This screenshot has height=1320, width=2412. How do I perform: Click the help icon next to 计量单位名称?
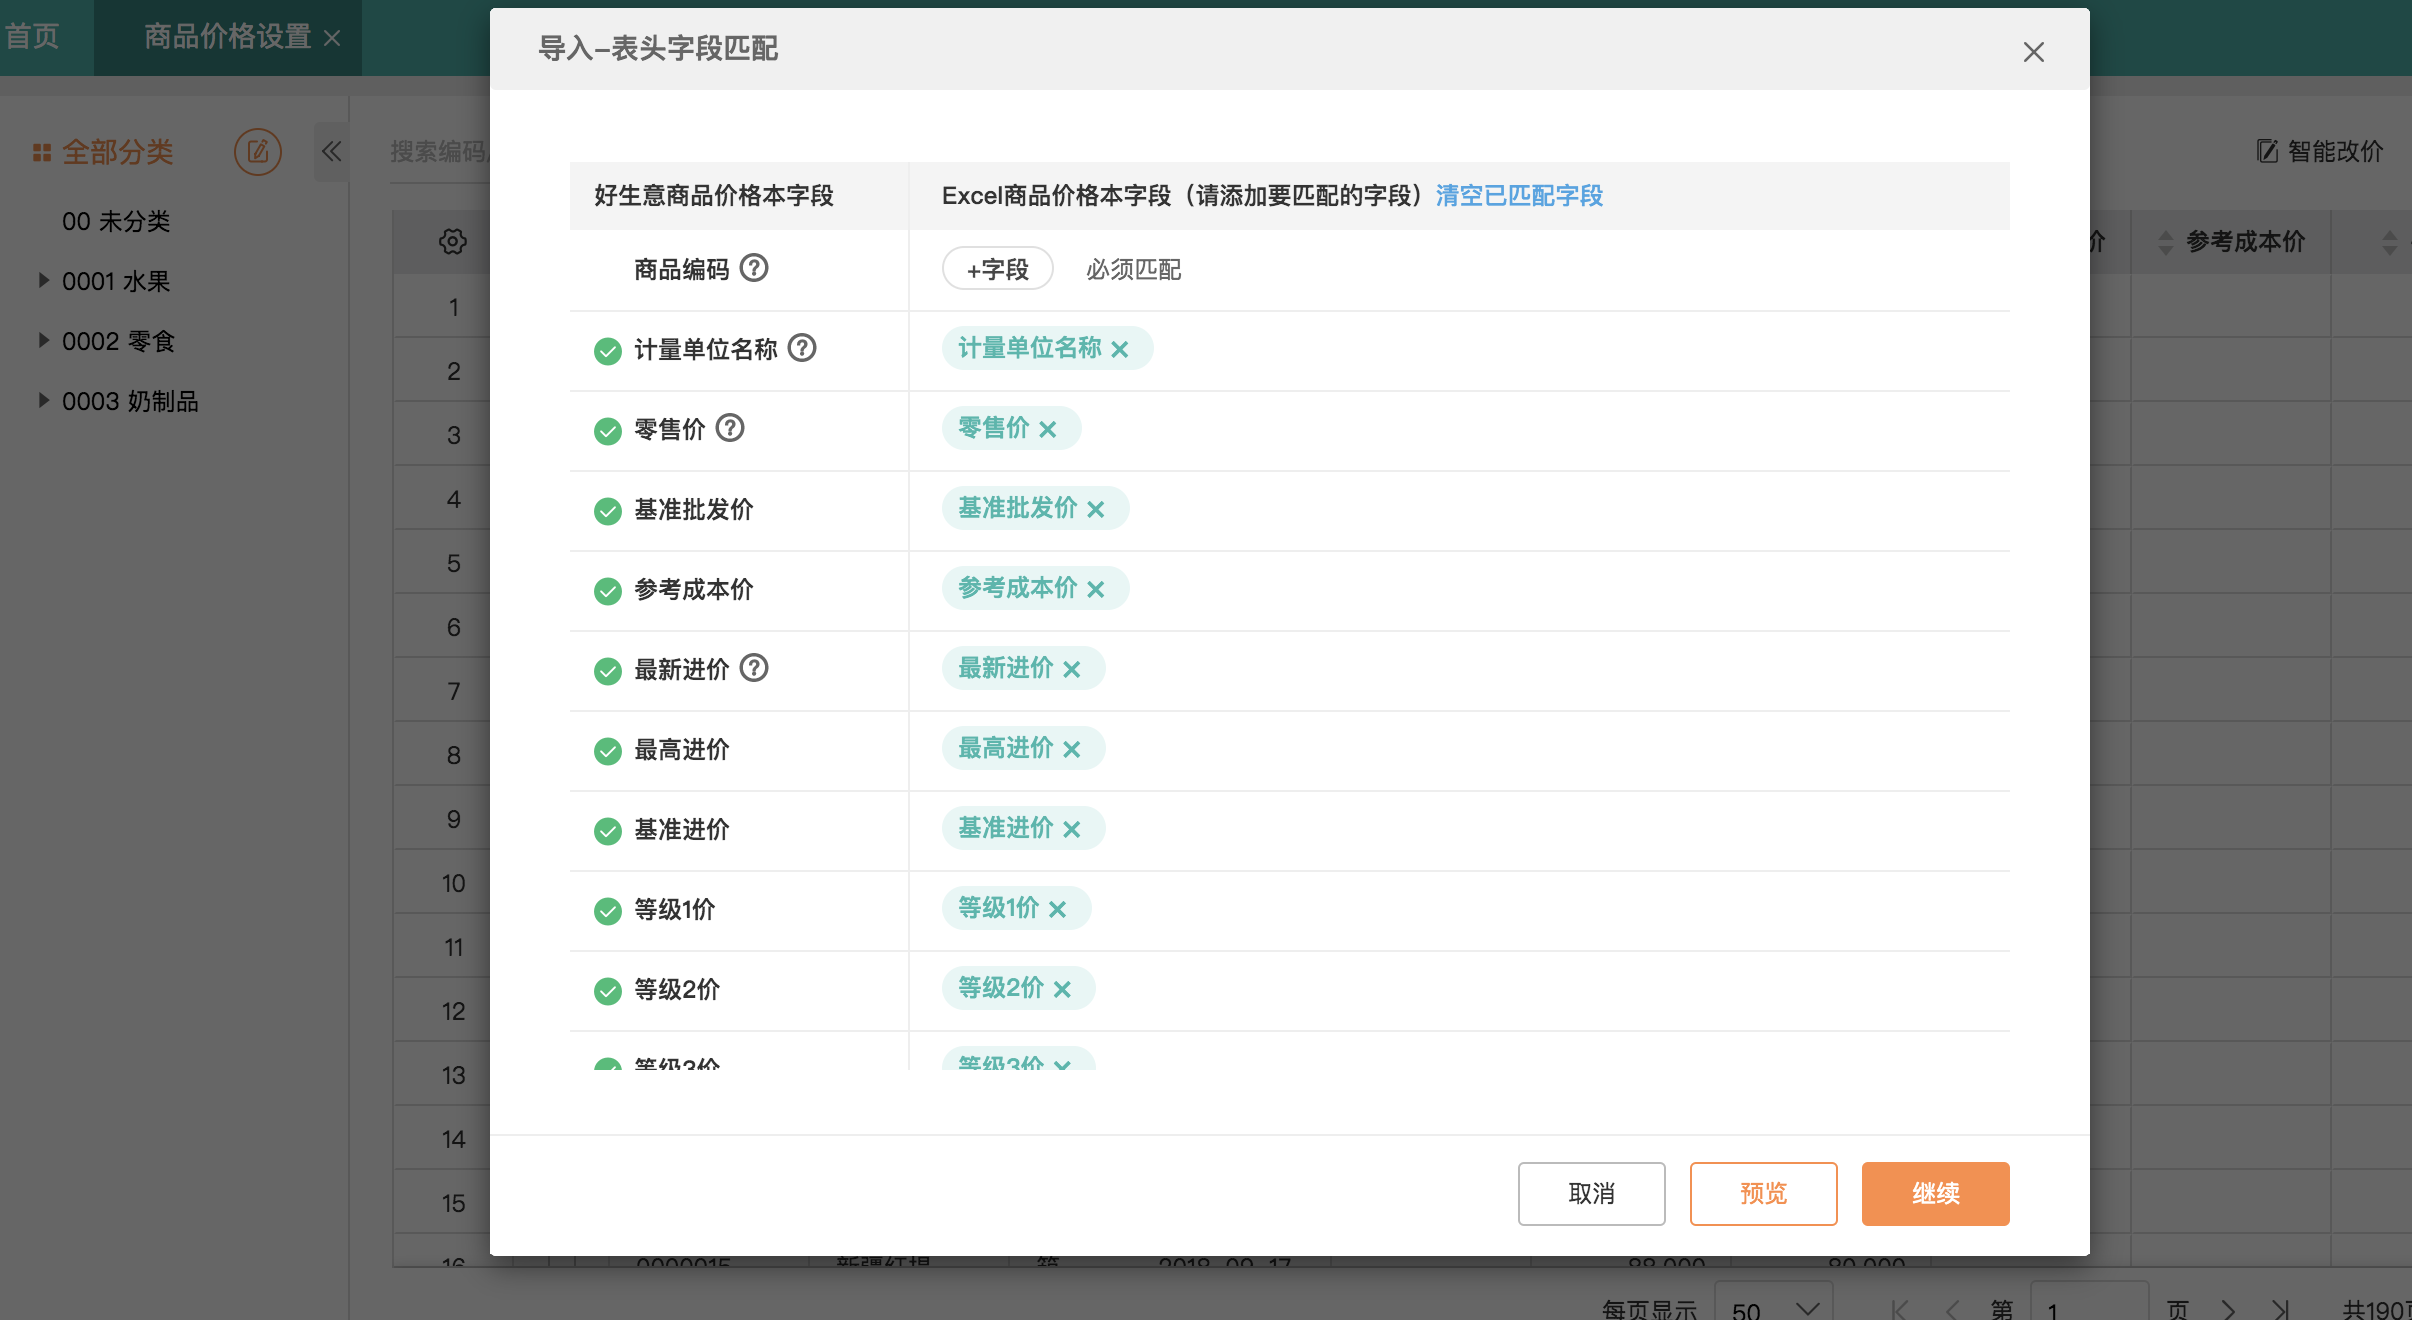803,348
